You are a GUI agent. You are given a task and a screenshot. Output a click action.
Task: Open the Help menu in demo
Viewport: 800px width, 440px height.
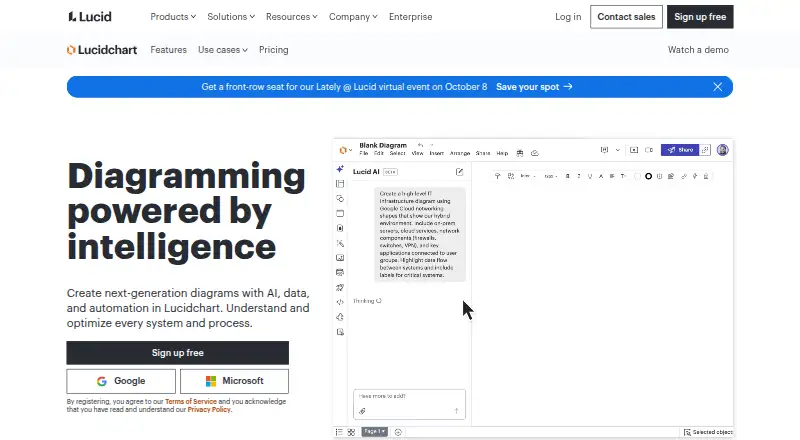click(x=502, y=153)
